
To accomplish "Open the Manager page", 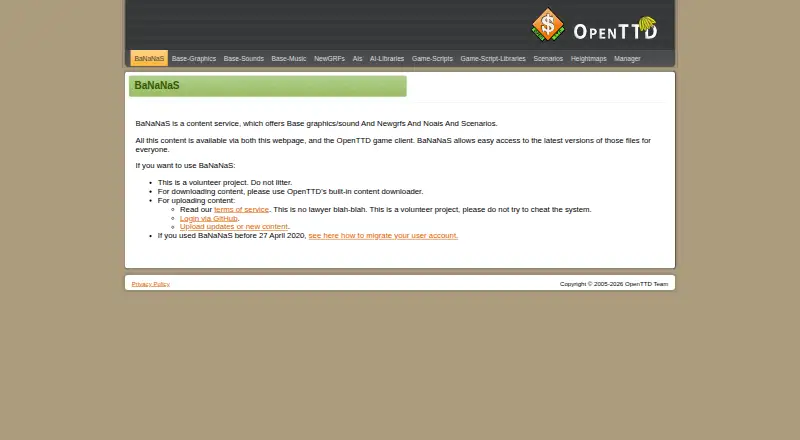I will coord(627,59).
